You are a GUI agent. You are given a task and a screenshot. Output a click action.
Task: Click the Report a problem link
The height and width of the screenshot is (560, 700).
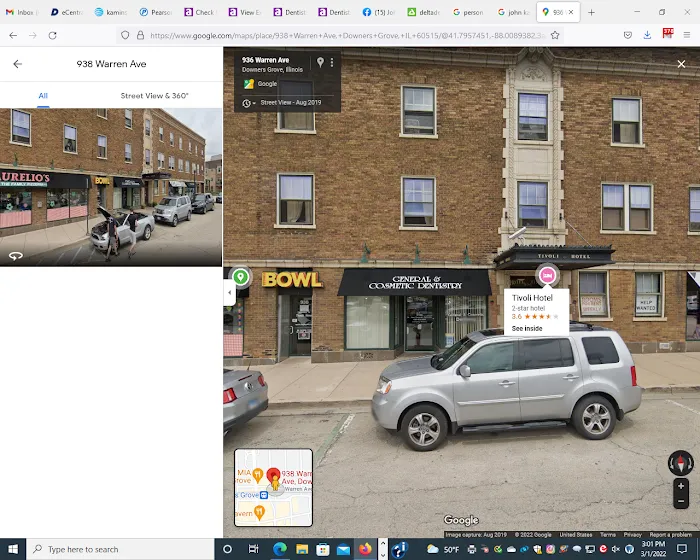[672, 535]
